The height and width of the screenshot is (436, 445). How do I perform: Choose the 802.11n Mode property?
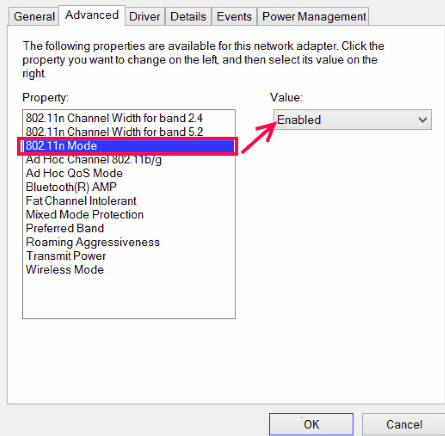pyautogui.click(x=129, y=146)
